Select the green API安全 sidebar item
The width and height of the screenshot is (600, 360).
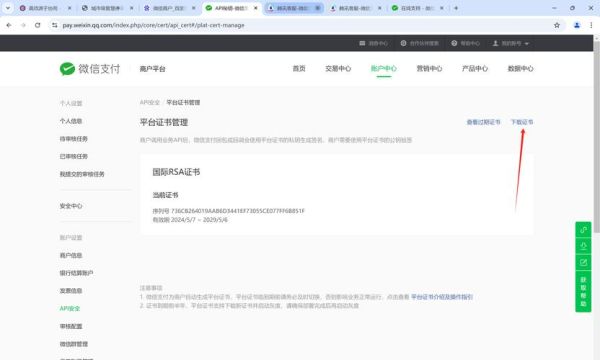click(x=70, y=308)
